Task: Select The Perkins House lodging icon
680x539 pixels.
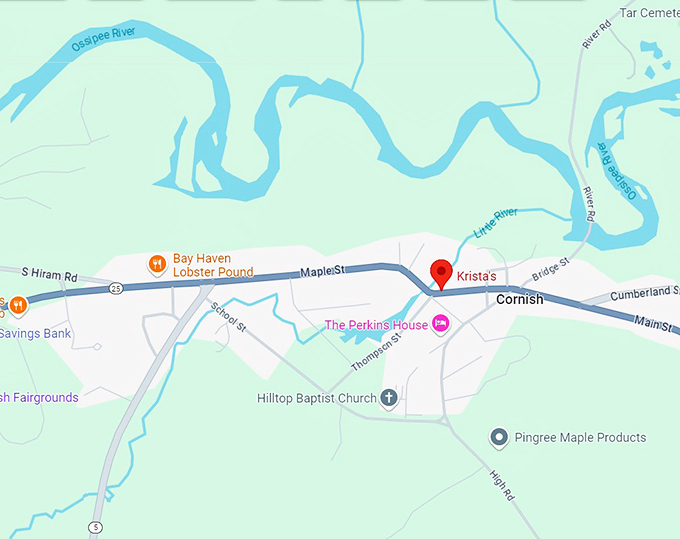Action: coord(441,324)
